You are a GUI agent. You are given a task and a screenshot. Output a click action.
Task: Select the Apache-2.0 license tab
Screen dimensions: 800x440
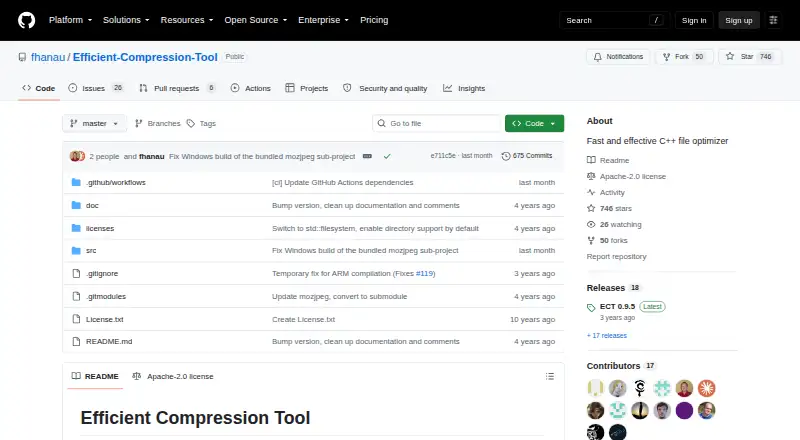pos(172,376)
